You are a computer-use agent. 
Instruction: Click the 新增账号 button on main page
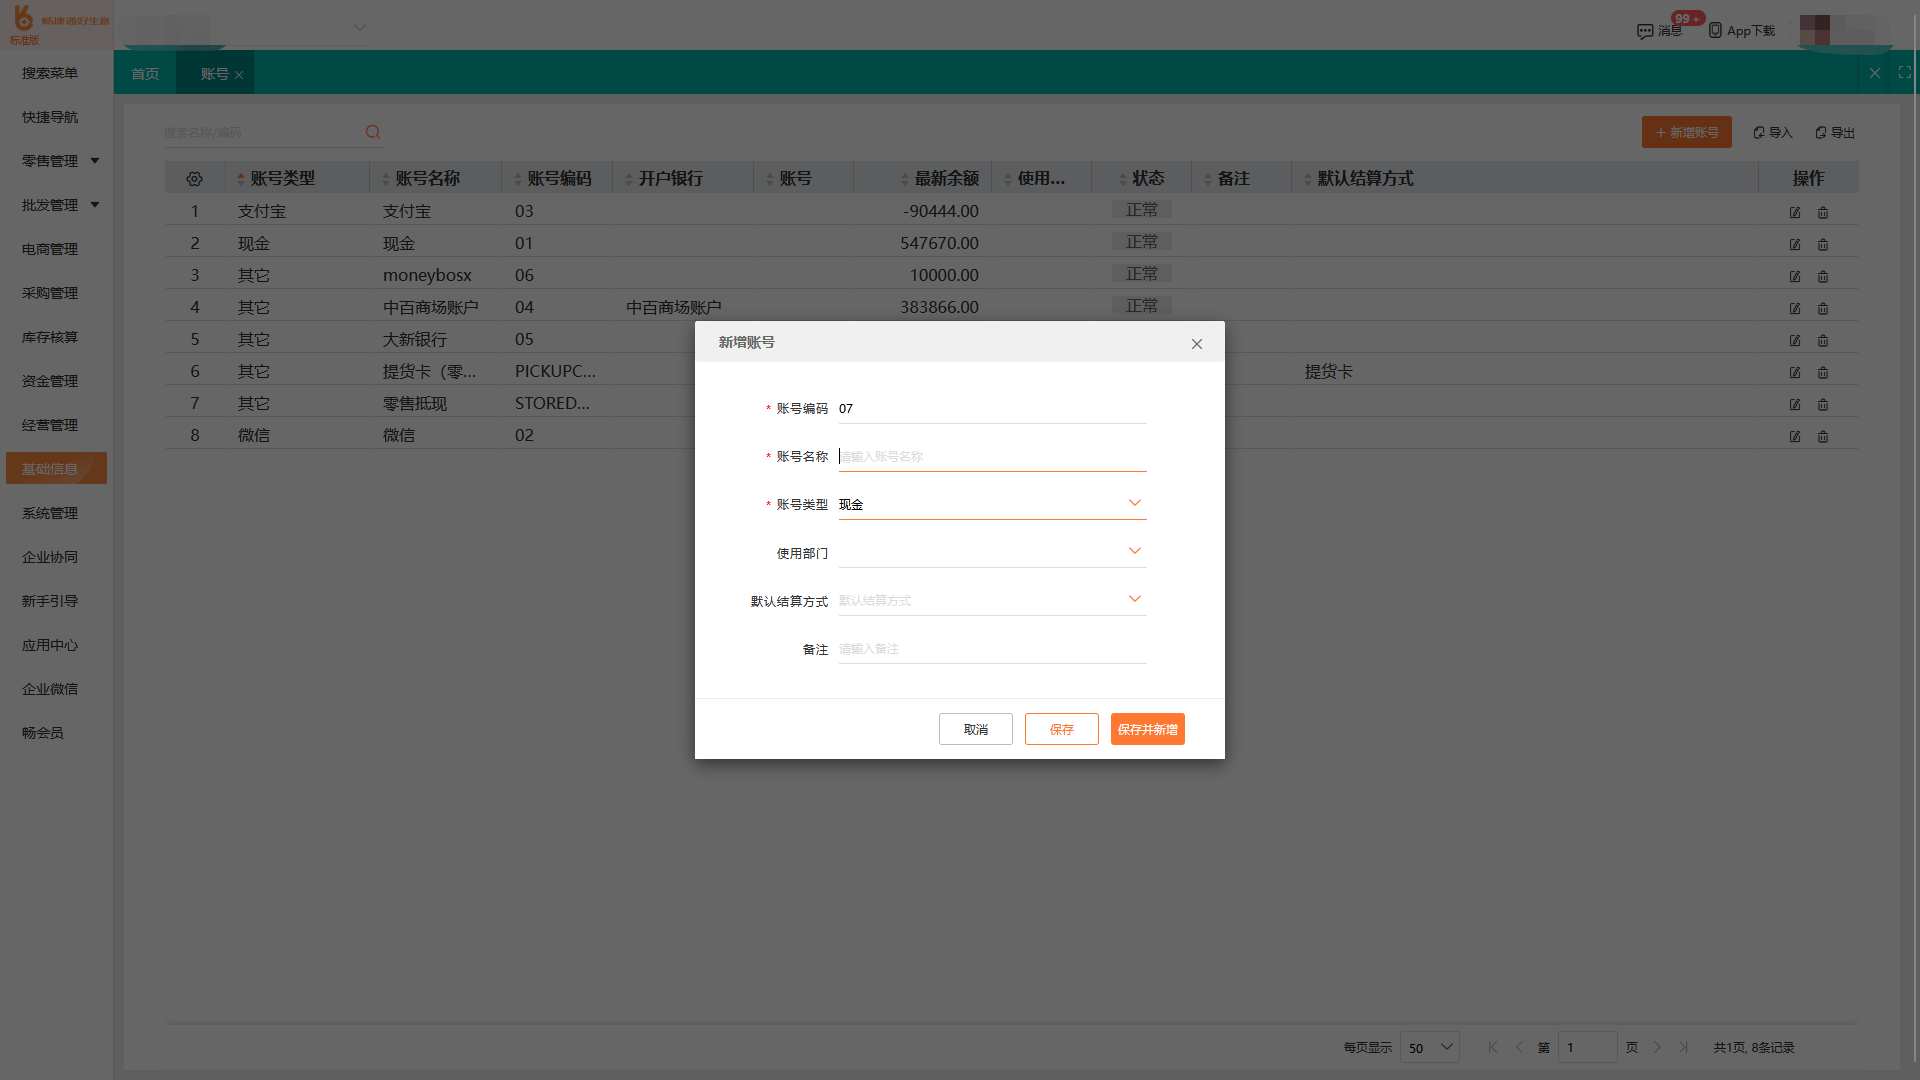(x=1688, y=132)
